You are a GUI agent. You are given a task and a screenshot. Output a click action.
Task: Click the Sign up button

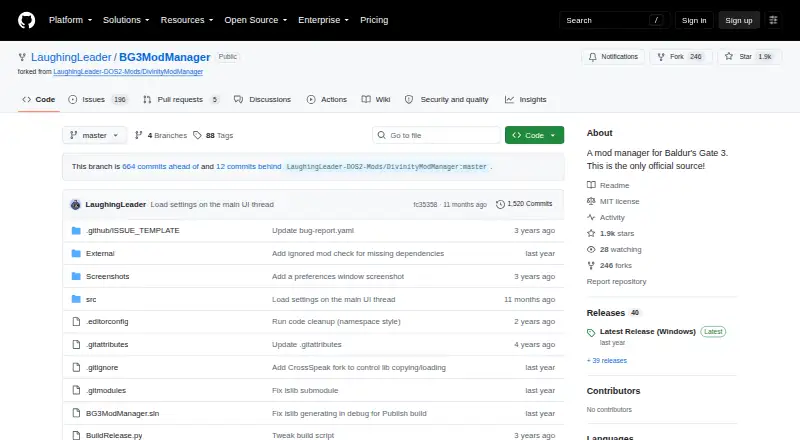(739, 20)
